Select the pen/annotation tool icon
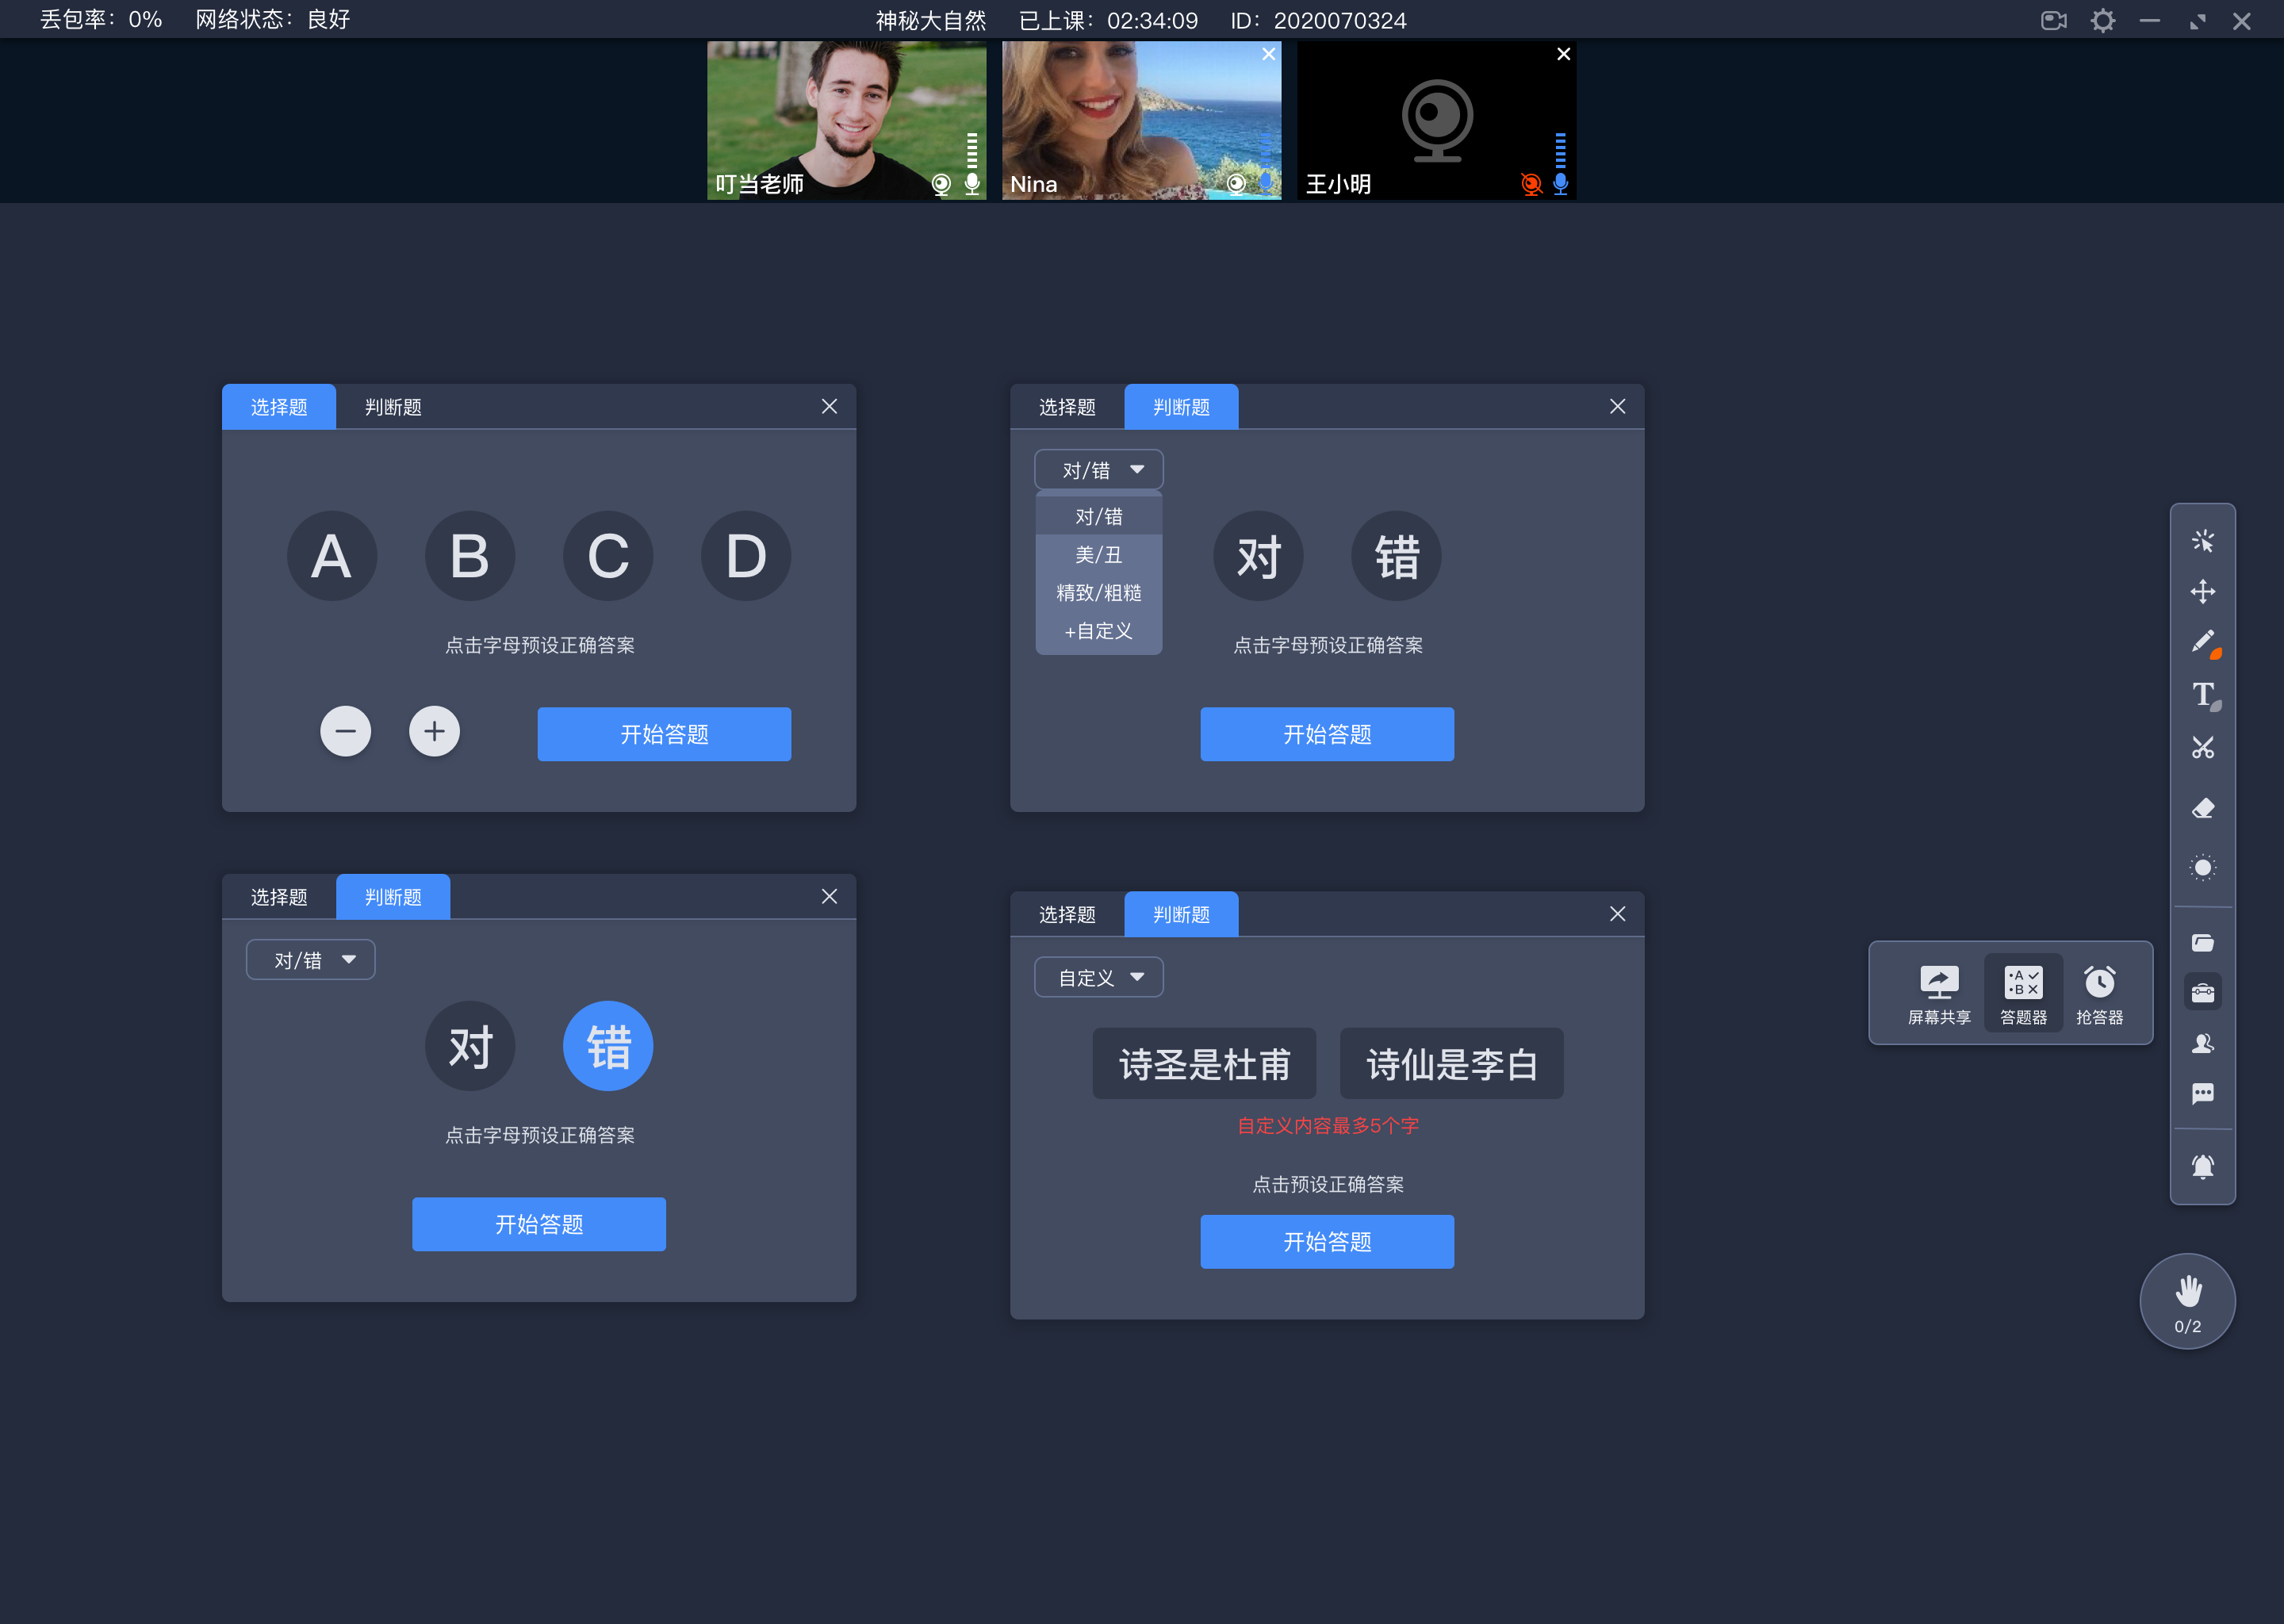This screenshot has height=1624, width=2284. click(2202, 642)
